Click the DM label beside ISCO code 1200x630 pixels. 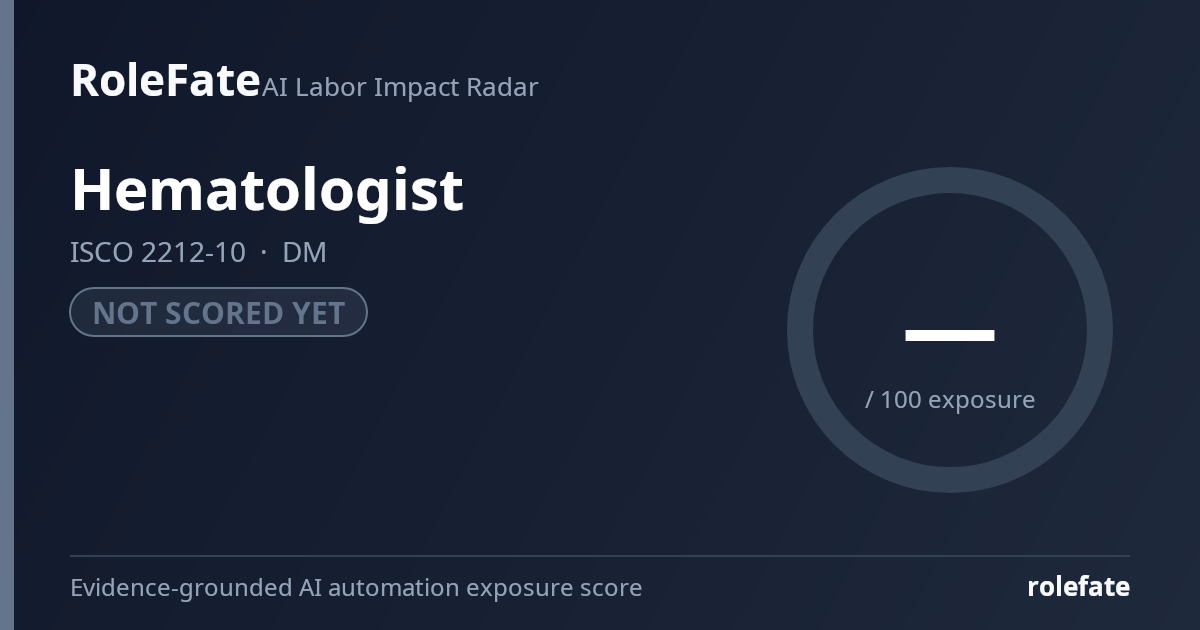point(305,252)
